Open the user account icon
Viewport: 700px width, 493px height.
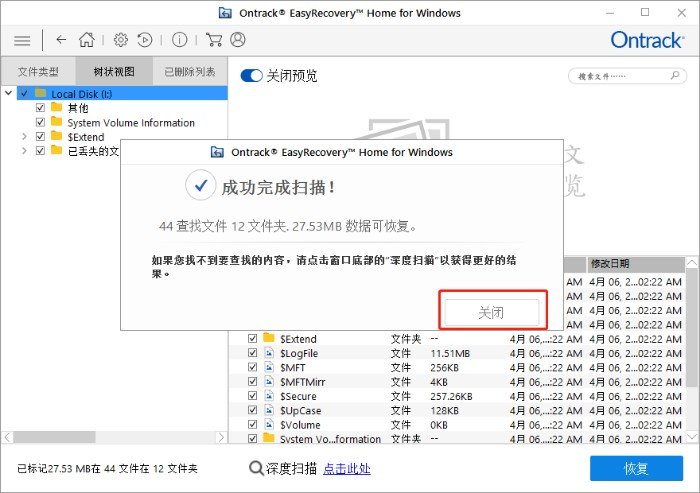click(x=238, y=40)
